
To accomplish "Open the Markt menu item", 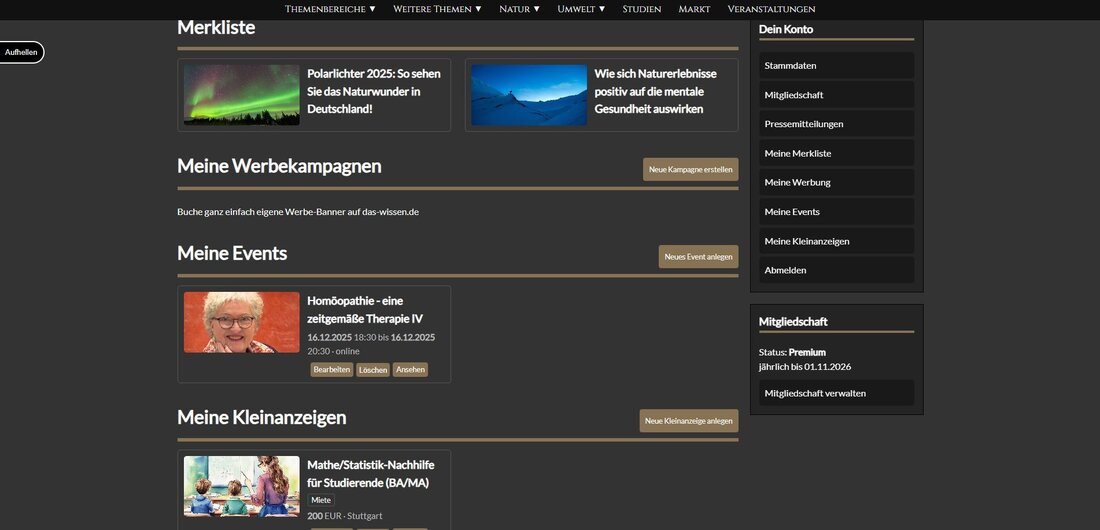I will coord(694,9).
